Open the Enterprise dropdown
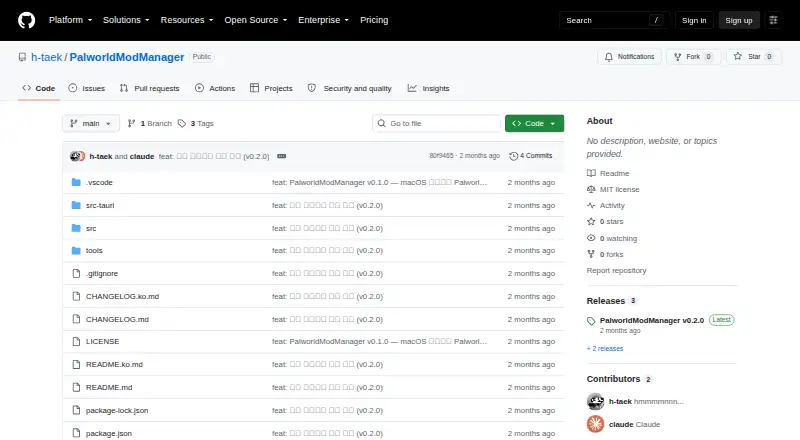 point(323,20)
